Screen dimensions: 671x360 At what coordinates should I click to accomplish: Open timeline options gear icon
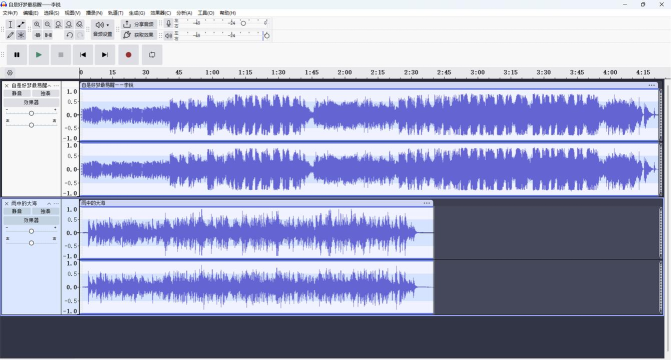(x=10, y=73)
